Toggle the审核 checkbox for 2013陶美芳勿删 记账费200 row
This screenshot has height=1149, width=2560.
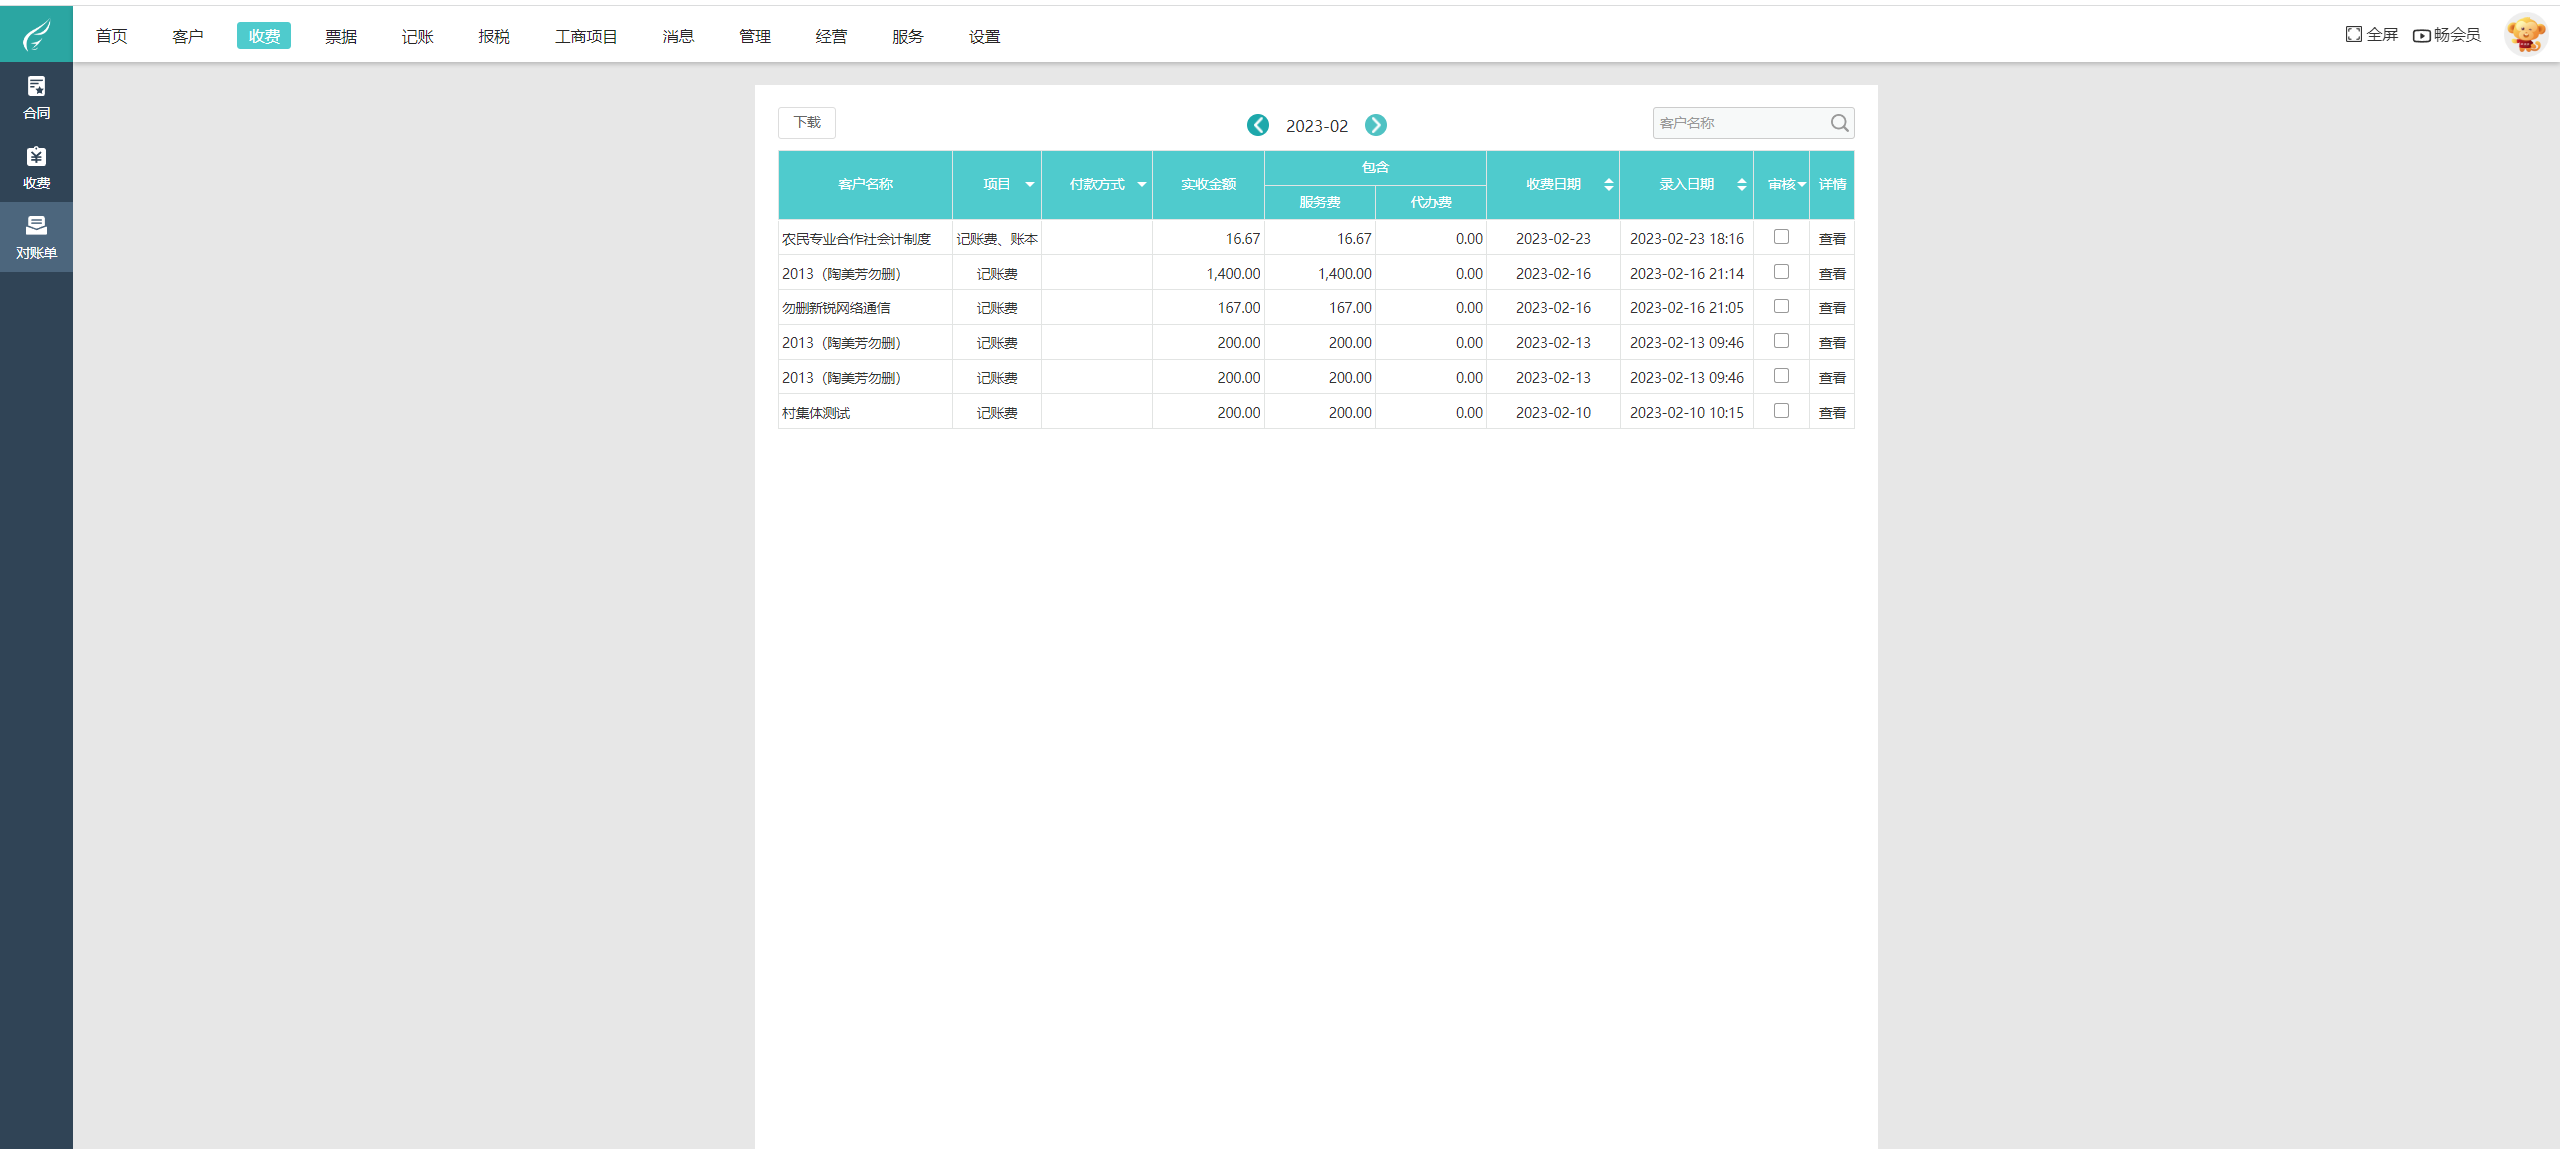1781,341
